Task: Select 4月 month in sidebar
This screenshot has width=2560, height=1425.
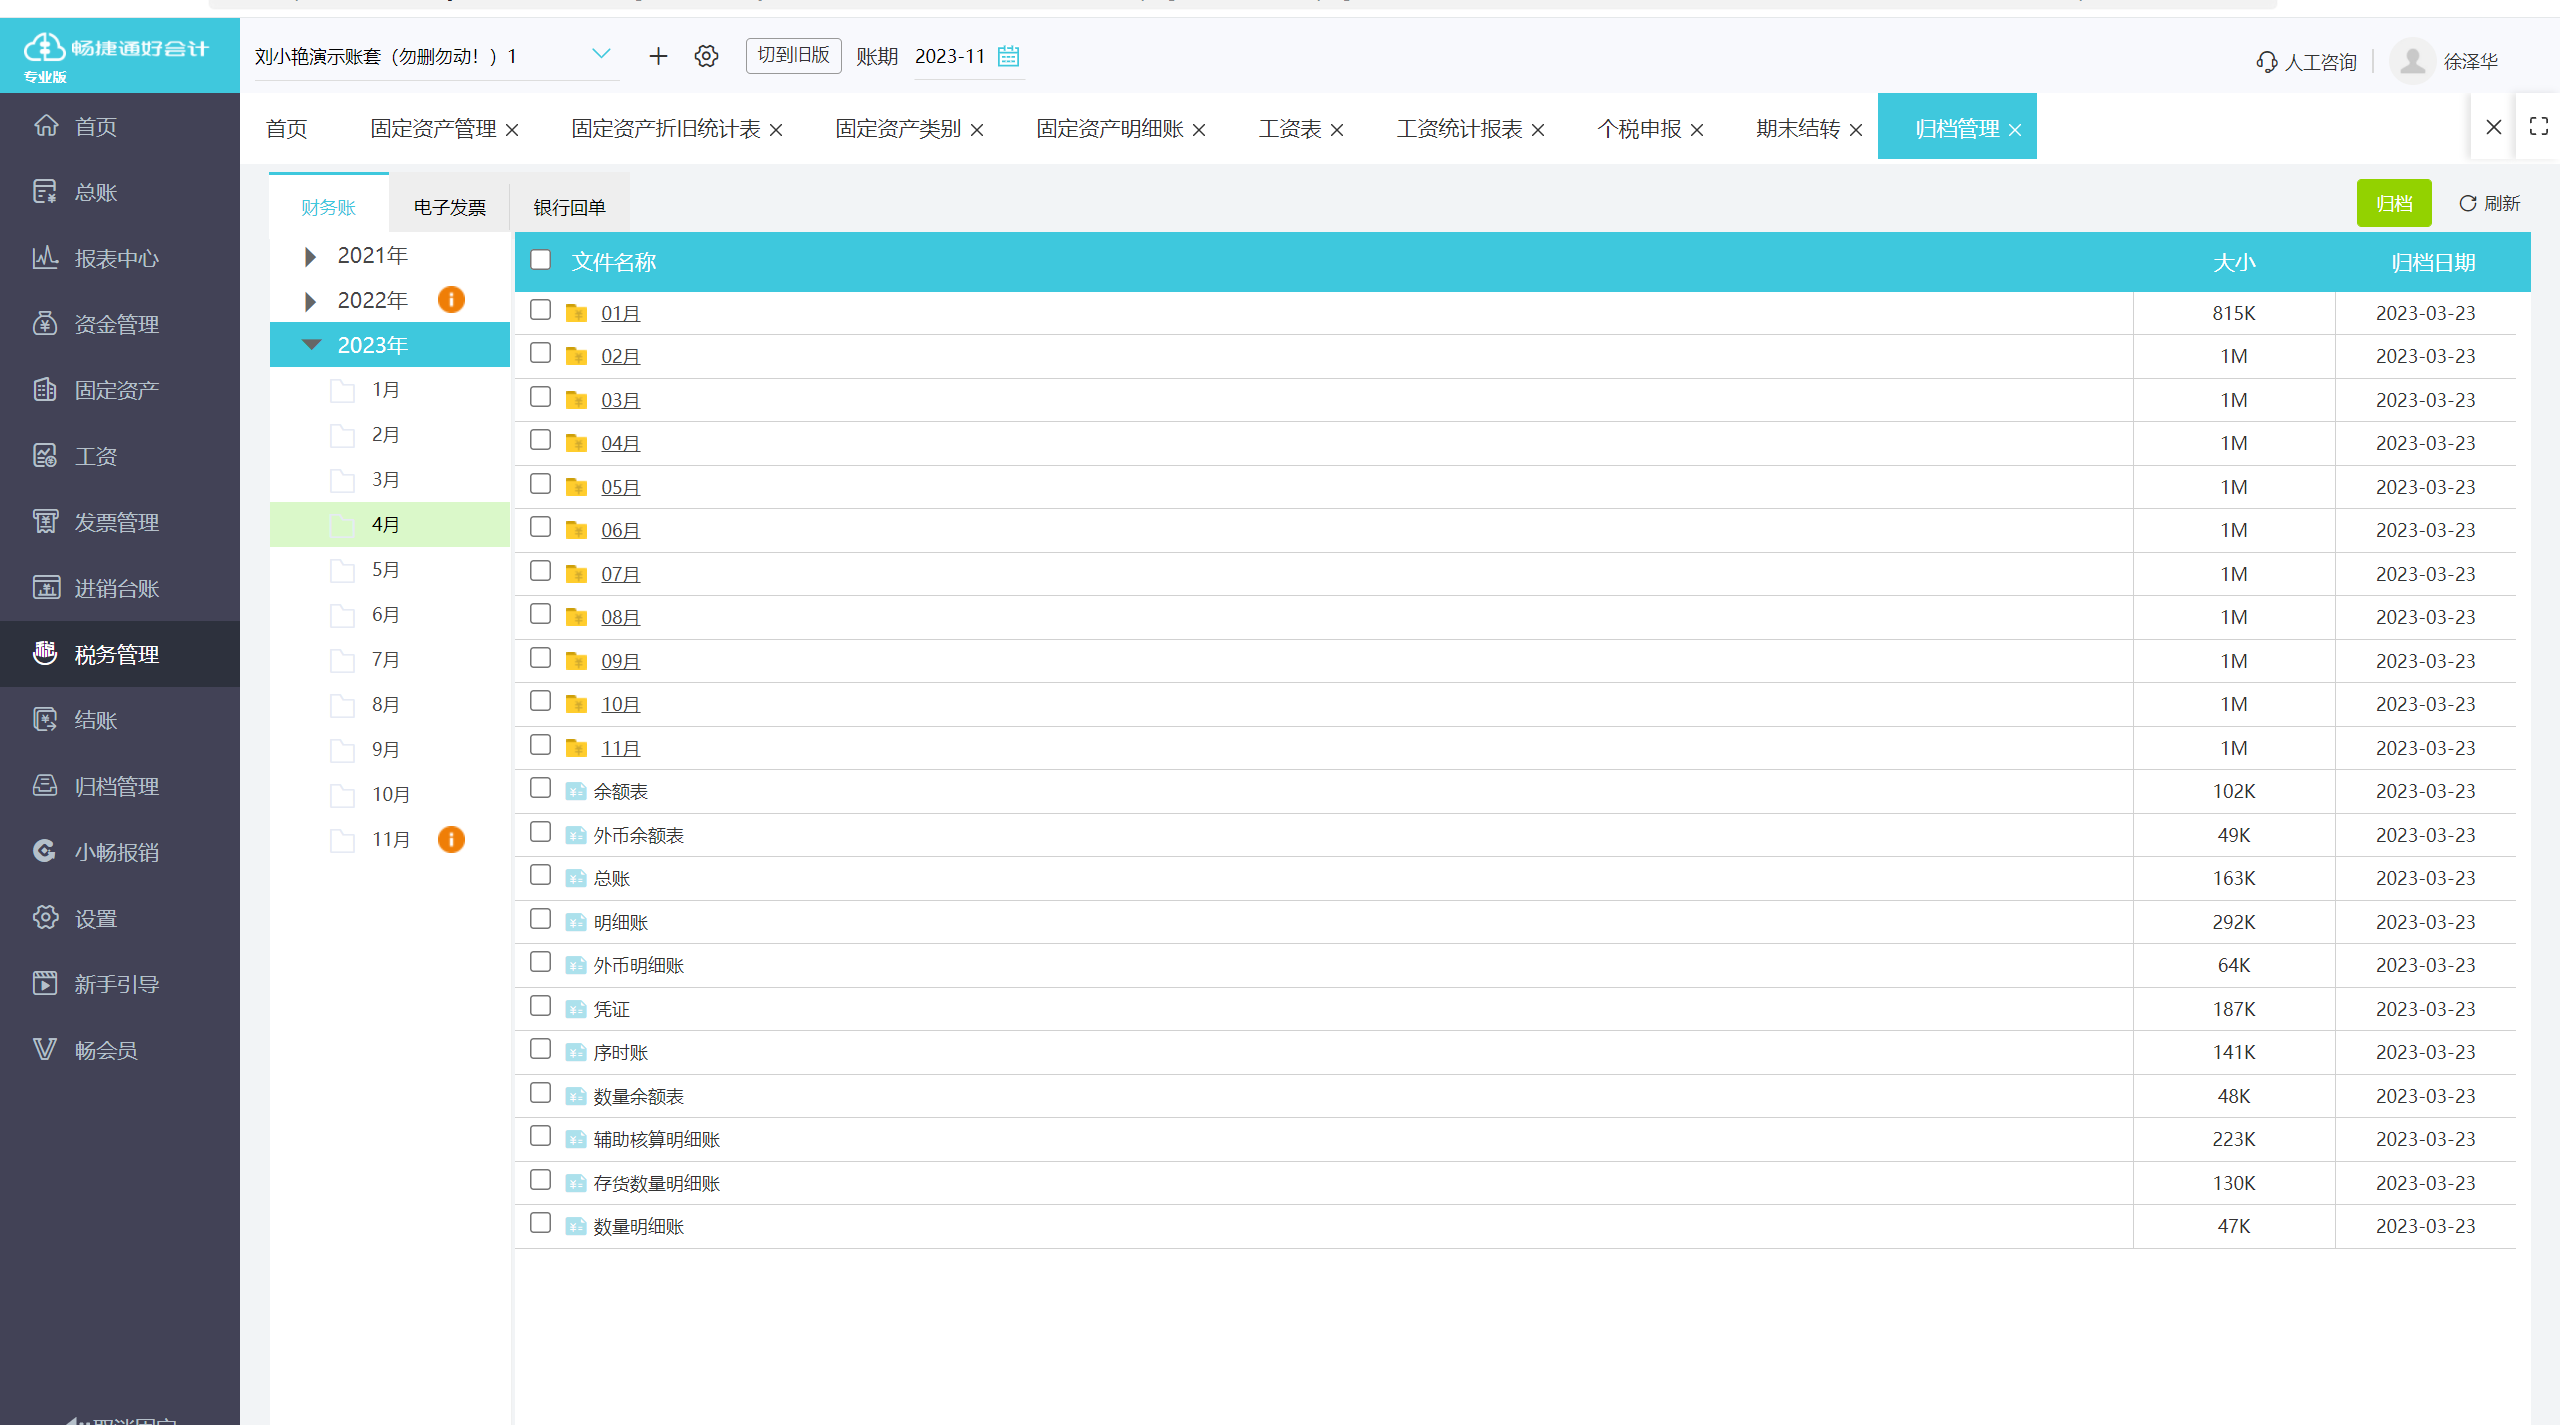Action: [388, 523]
